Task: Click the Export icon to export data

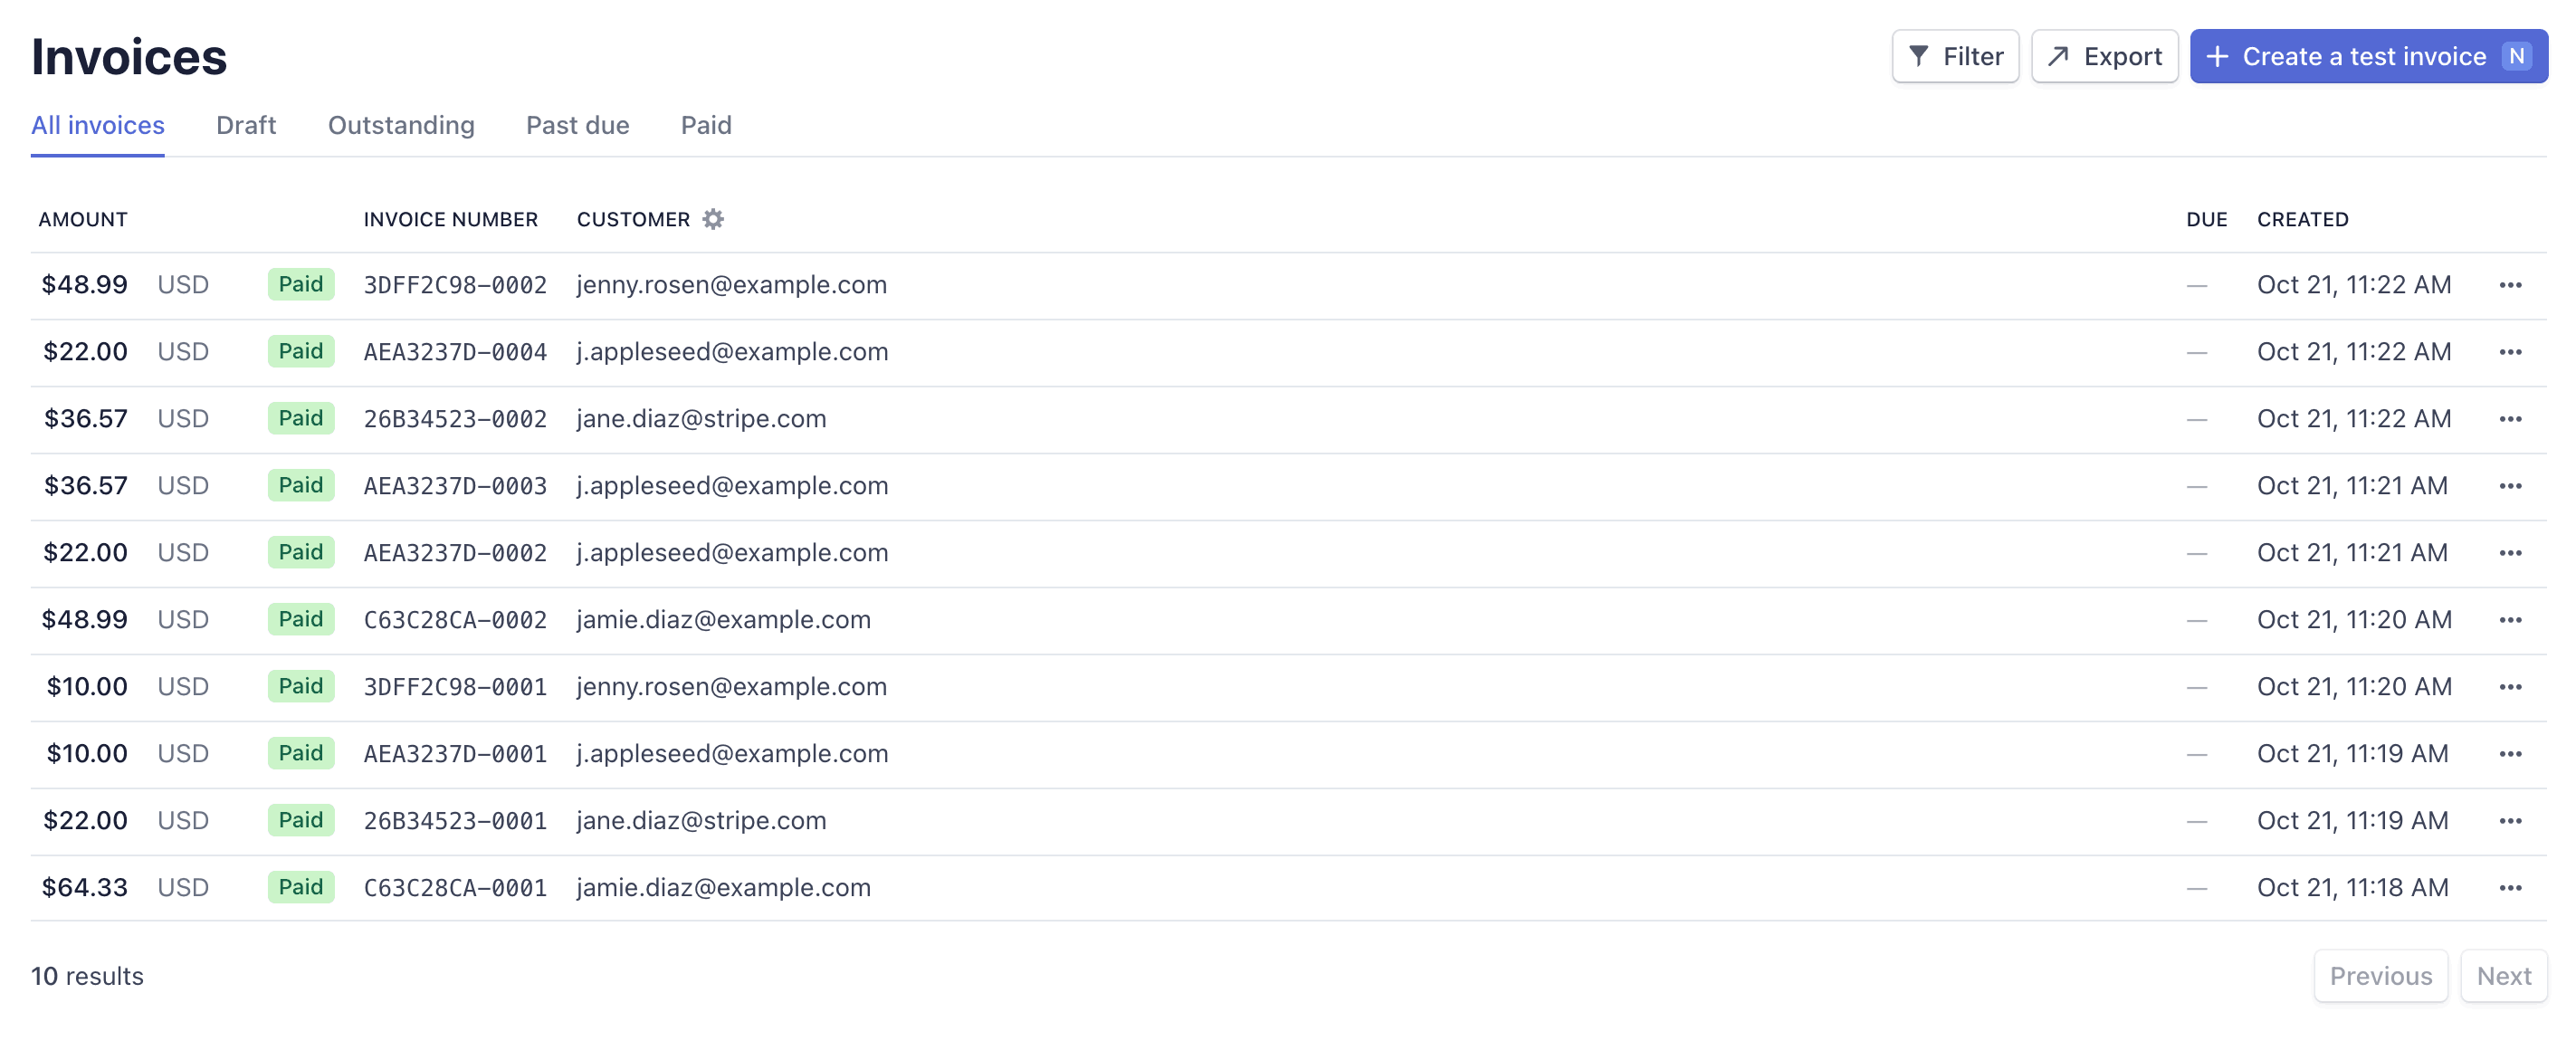Action: [x=2106, y=56]
